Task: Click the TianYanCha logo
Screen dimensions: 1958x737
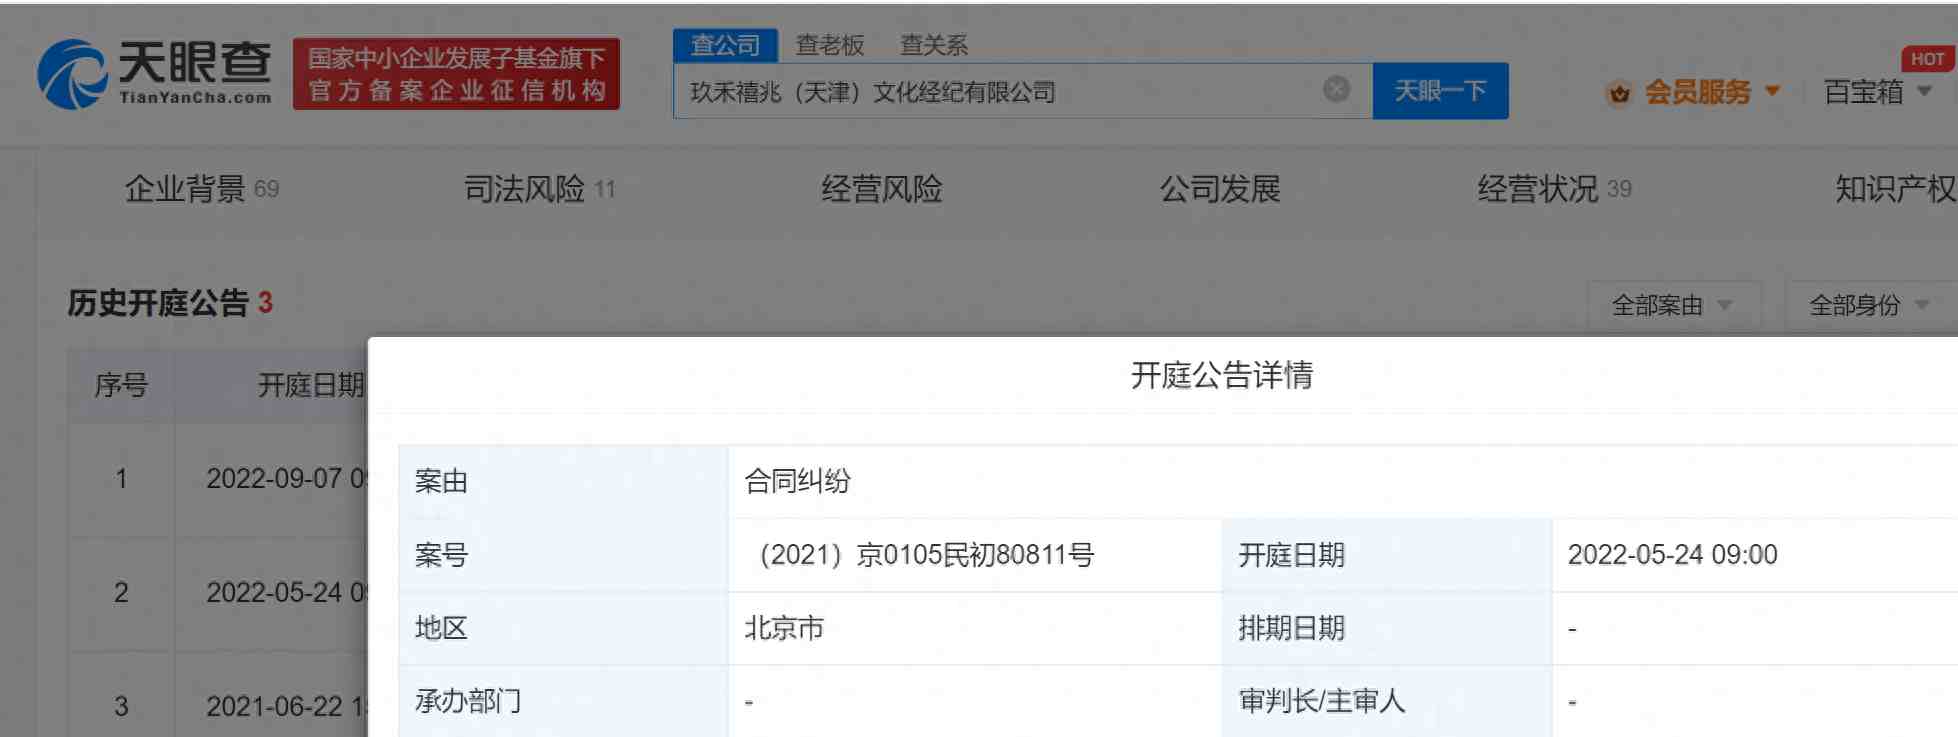Action: click(x=155, y=74)
